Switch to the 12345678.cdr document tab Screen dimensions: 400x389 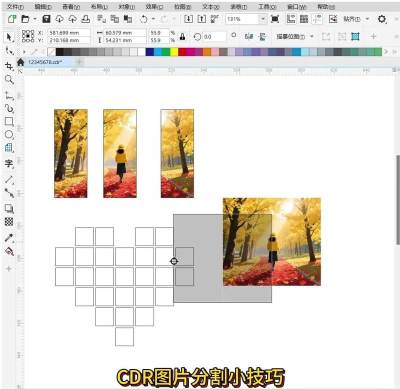click(45, 62)
